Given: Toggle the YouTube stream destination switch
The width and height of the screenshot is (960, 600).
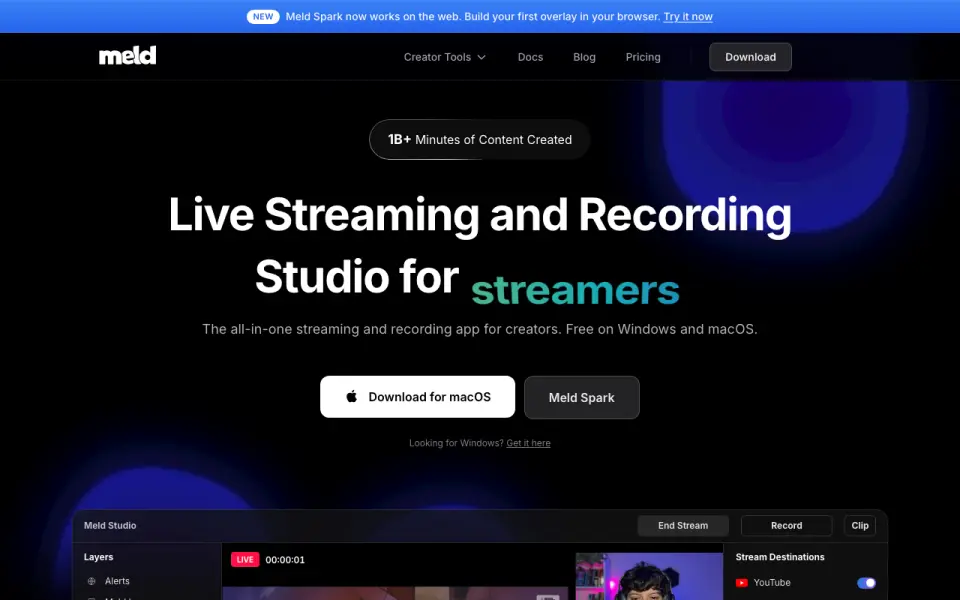Looking at the screenshot, I should [x=866, y=582].
